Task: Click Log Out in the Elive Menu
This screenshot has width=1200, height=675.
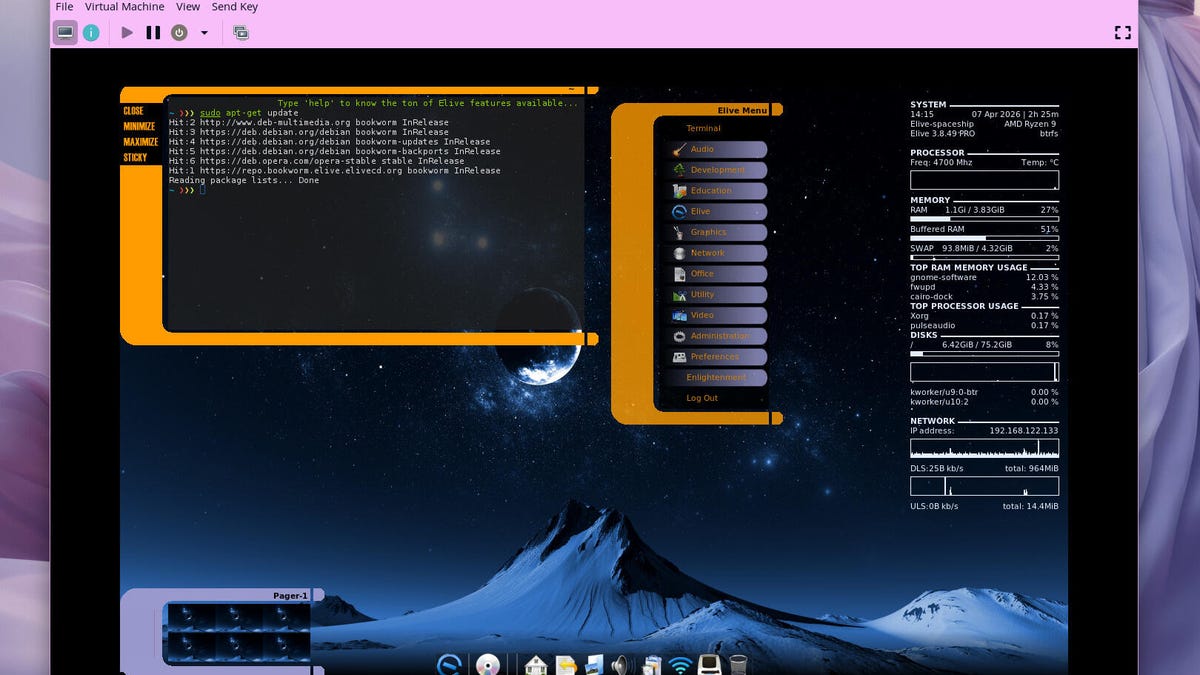Action: coord(702,397)
